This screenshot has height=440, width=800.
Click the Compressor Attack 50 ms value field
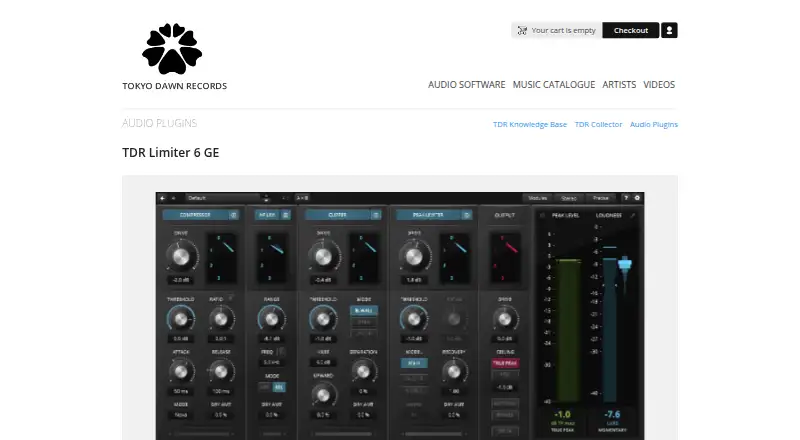181,392
